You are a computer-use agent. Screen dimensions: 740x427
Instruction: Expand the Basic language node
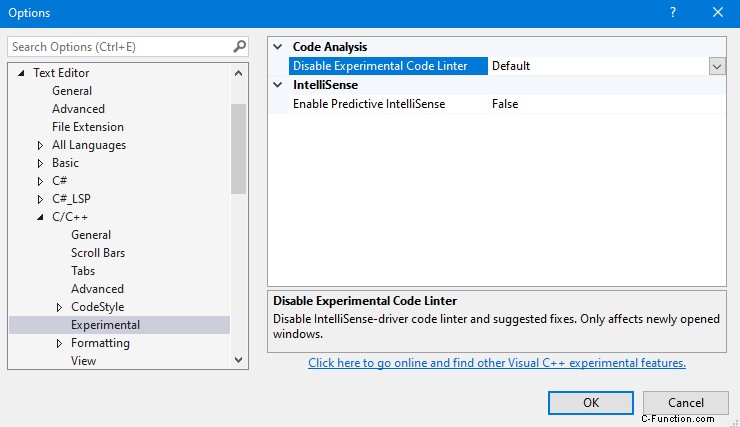(x=40, y=163)
